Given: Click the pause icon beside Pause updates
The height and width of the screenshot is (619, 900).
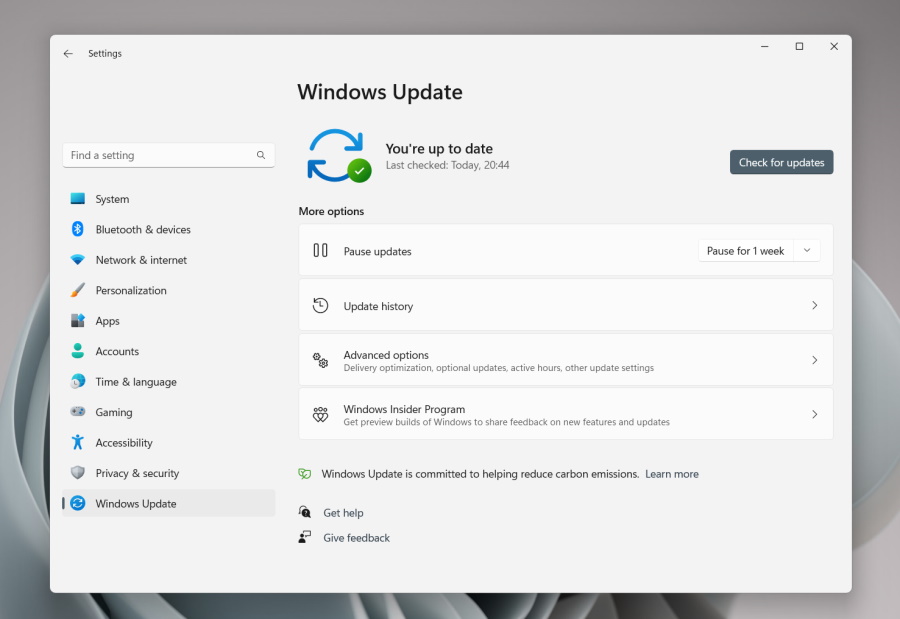Looking at the screenshot, I should point(320,250).
